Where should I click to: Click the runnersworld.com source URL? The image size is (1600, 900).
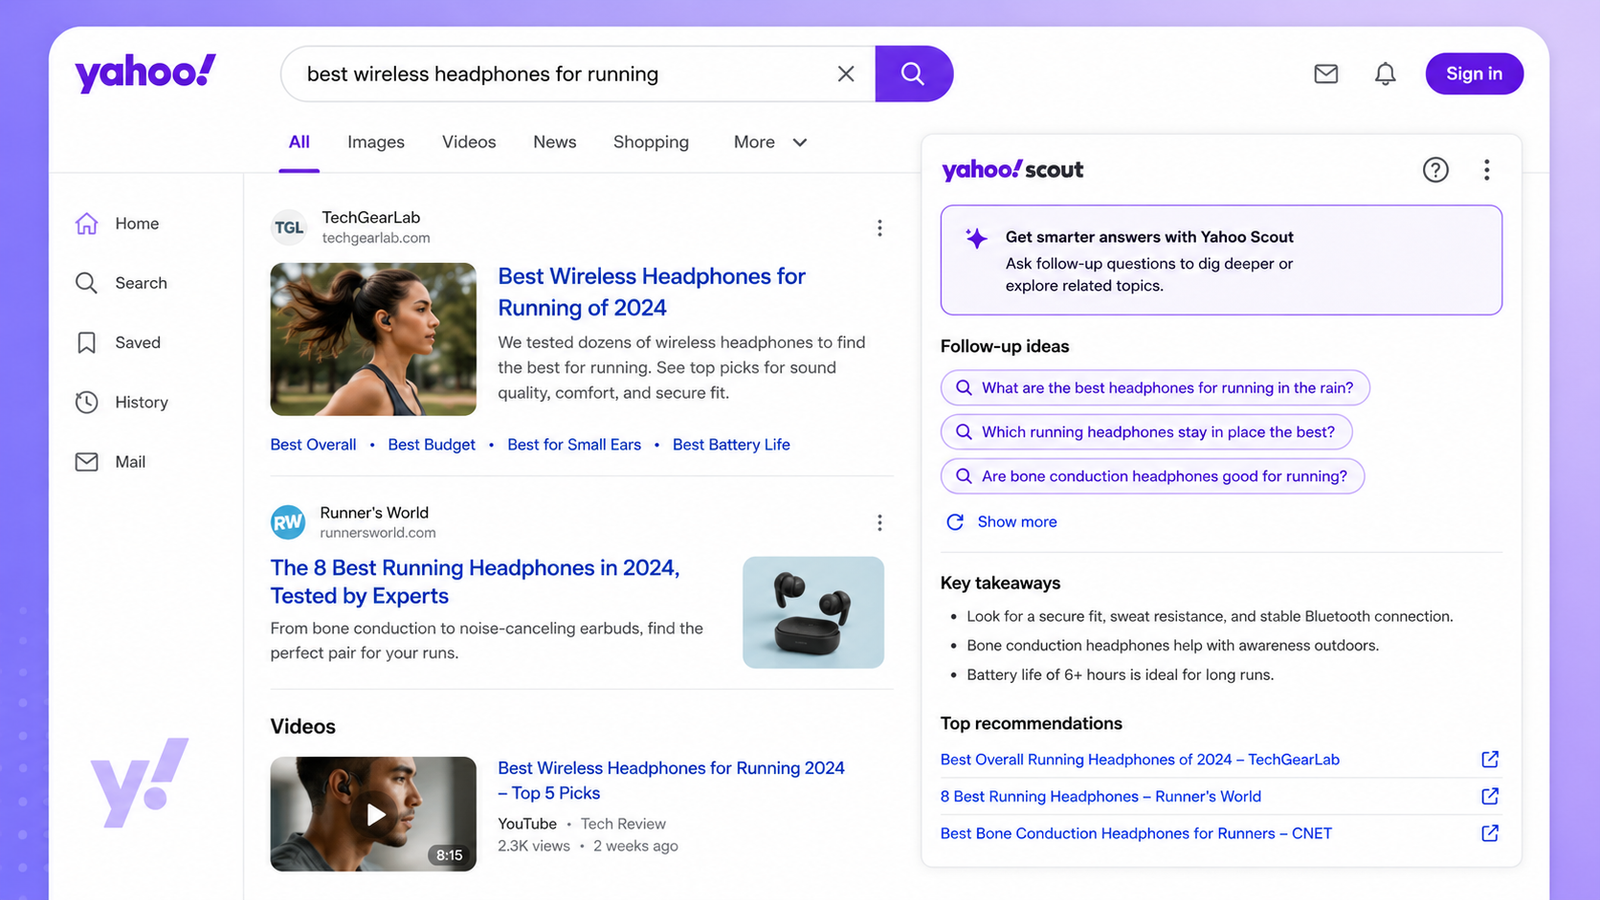[x=378, y=533]
